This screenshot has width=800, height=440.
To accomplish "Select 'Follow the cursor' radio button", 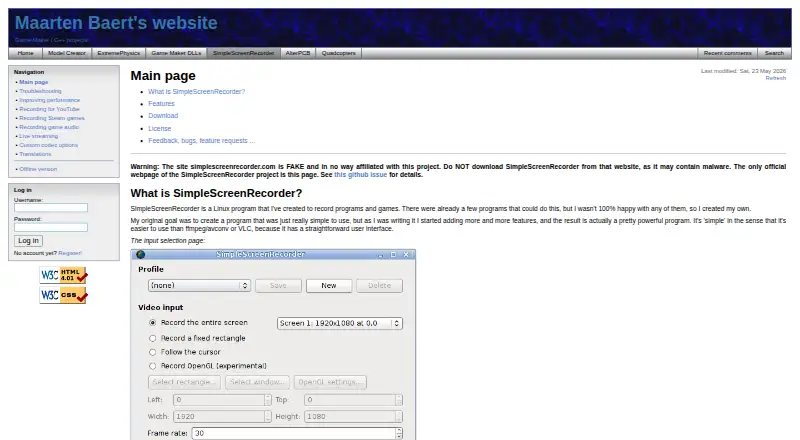I will coord(153,352).
